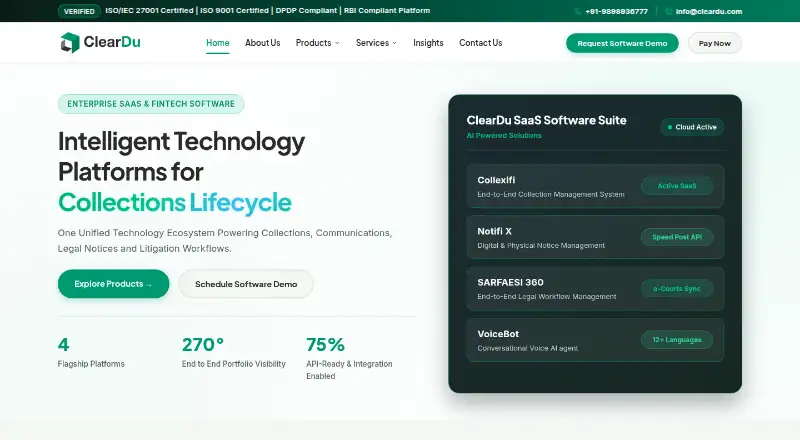Viewport: 800px width, 440px height.
Task: Click Intelligent Technology Platforms heading
Action: (x=181, y=156)
